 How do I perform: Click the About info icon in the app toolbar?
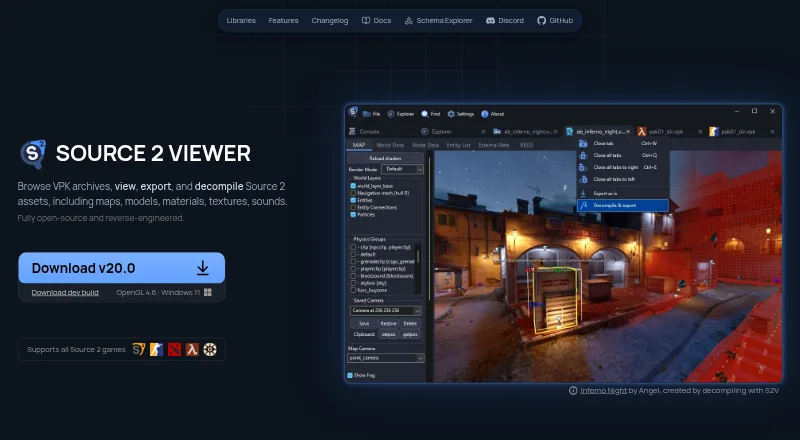pos(485,114)
